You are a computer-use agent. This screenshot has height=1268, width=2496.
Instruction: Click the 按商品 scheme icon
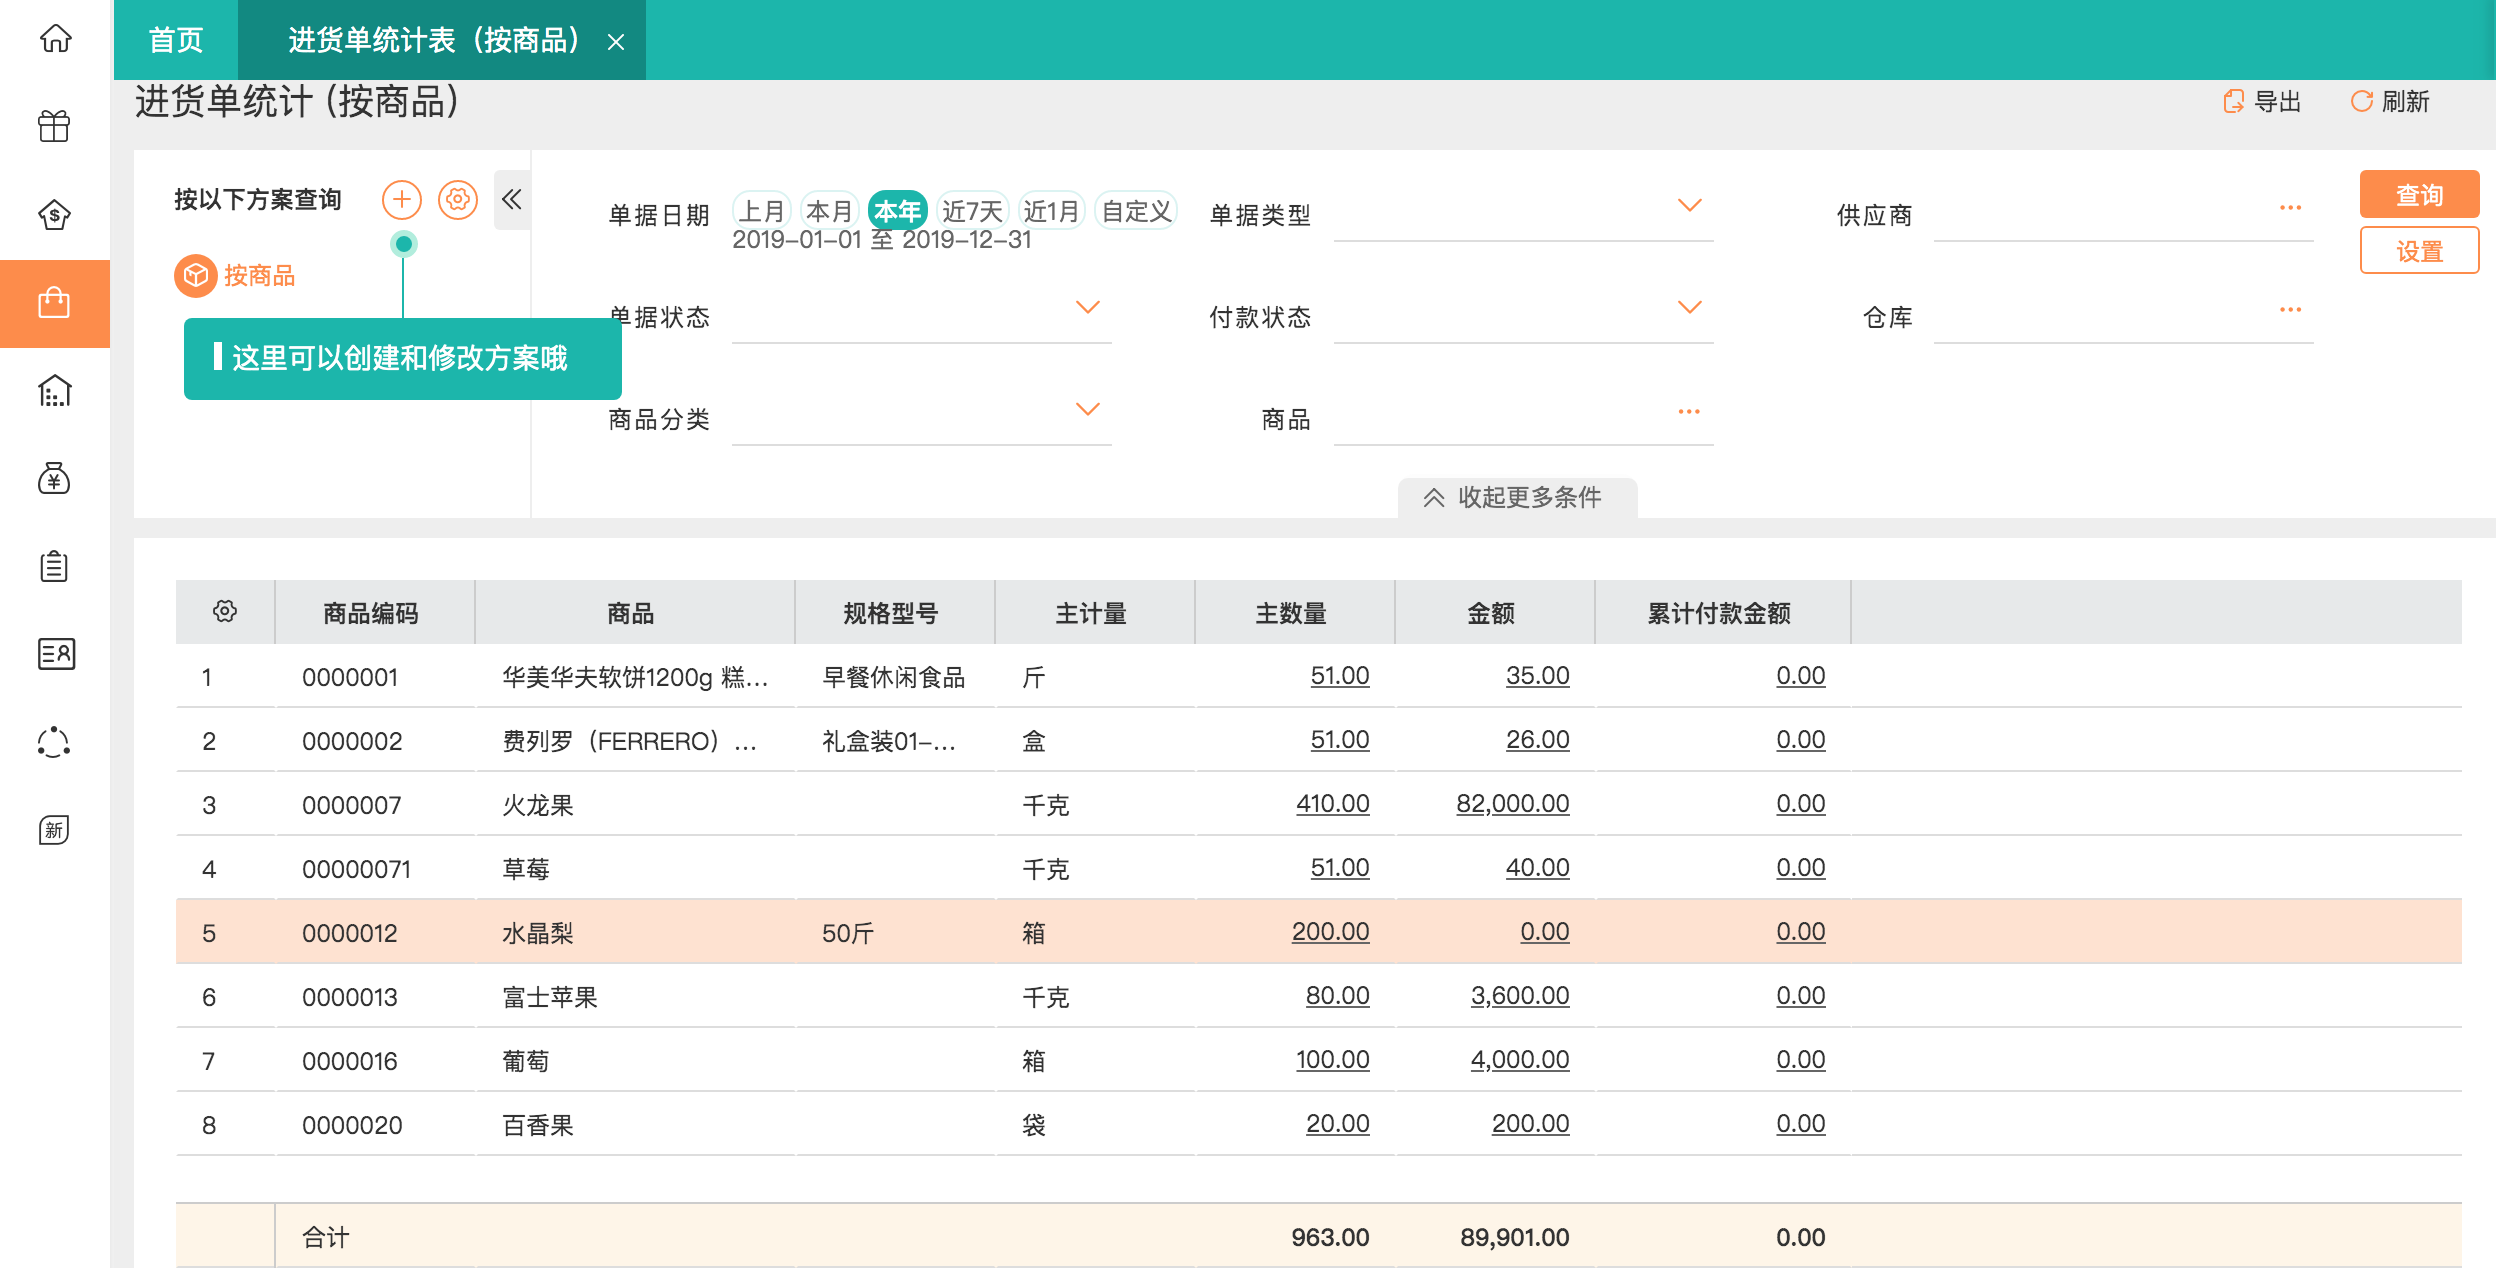[192, 275]
